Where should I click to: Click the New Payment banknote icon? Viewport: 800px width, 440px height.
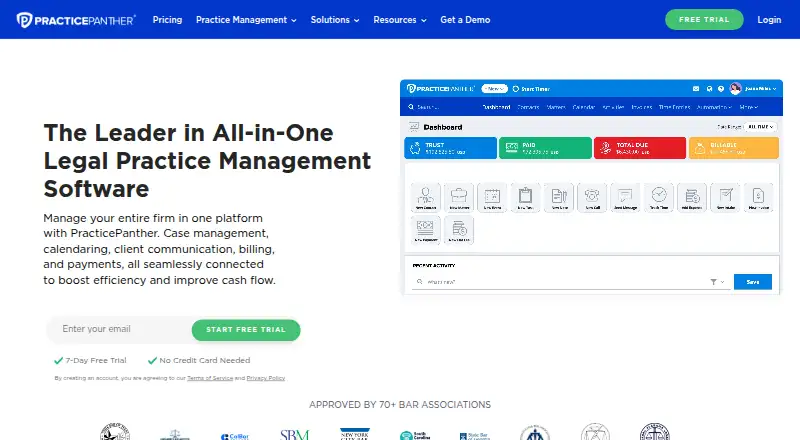click(x=426, y=230)
